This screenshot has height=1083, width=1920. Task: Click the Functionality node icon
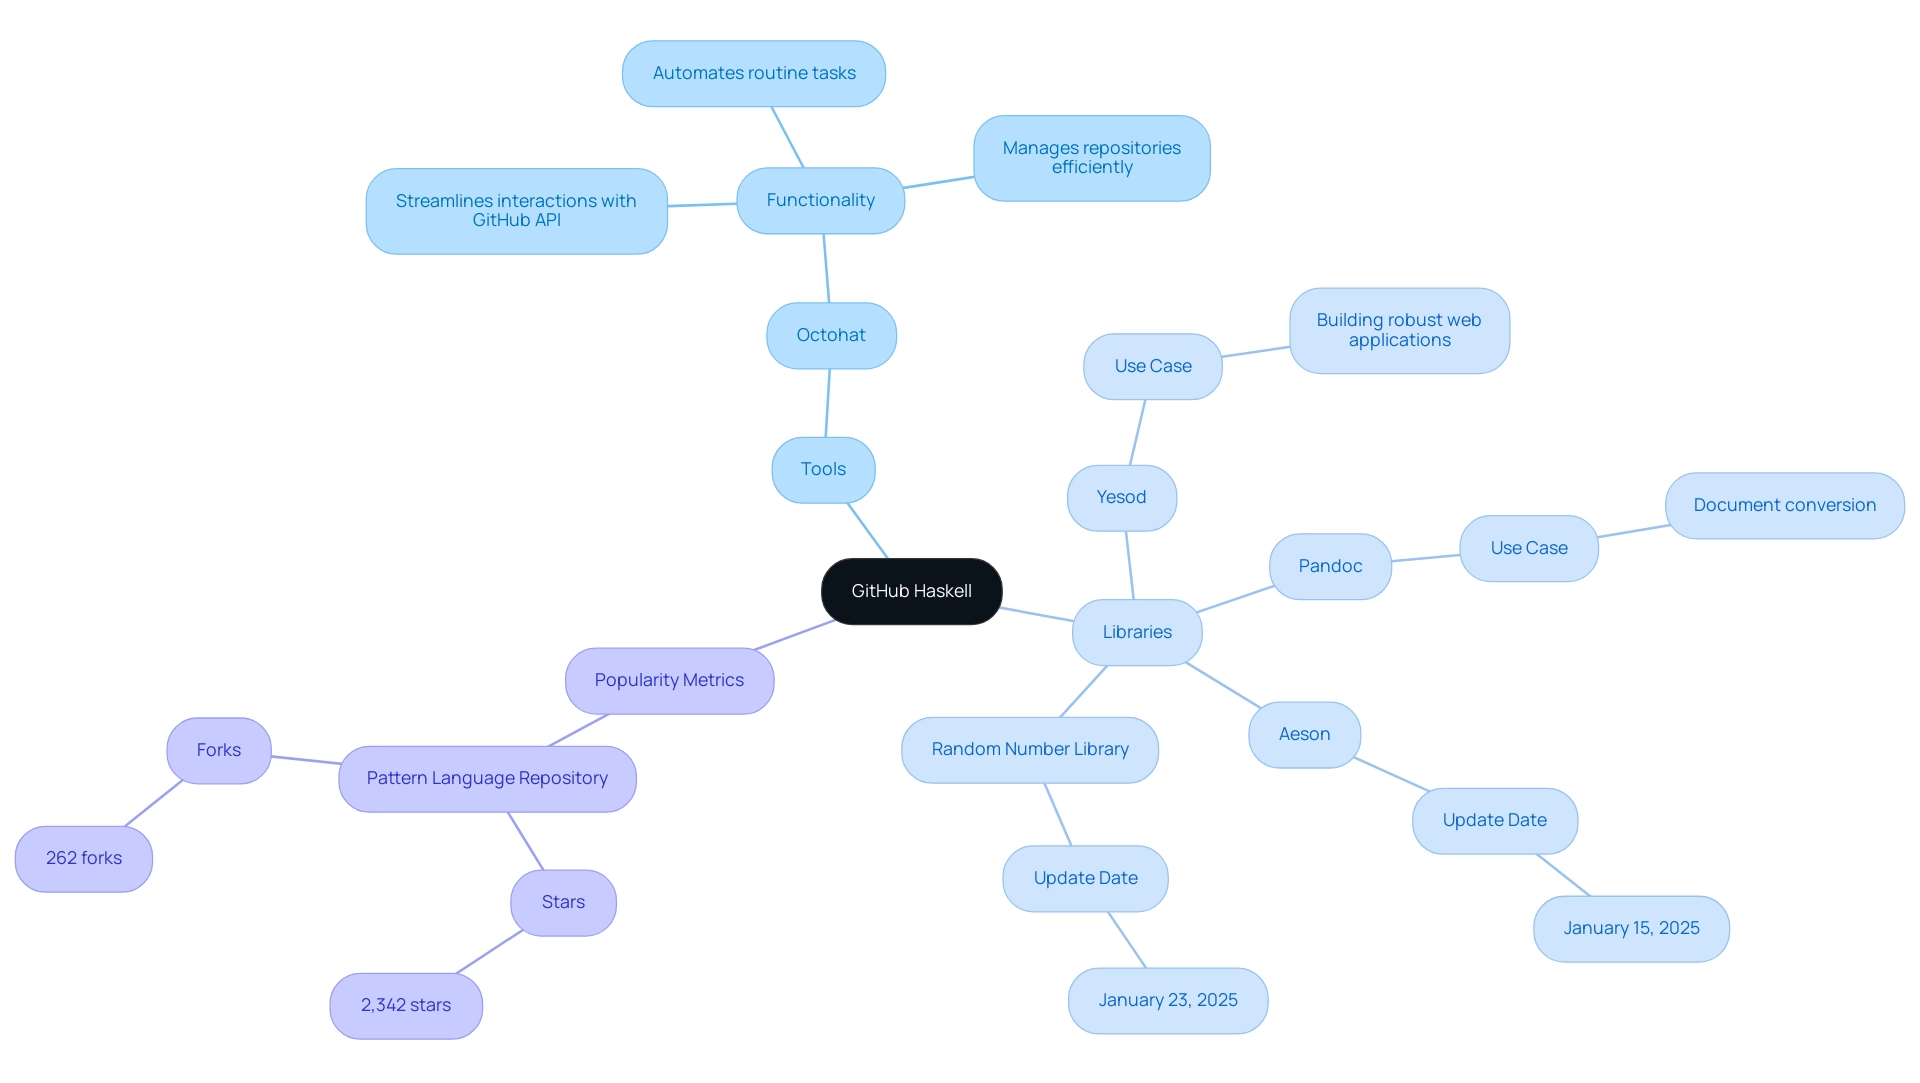tap(824, 202)
